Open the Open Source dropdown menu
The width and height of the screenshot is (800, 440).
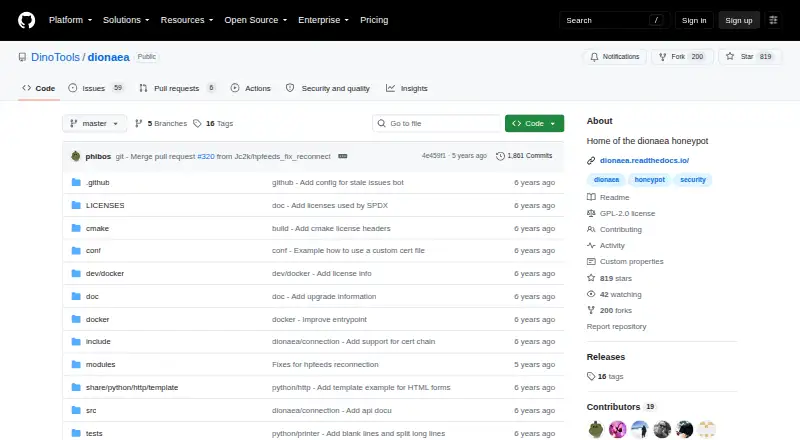tap(256, 20)
